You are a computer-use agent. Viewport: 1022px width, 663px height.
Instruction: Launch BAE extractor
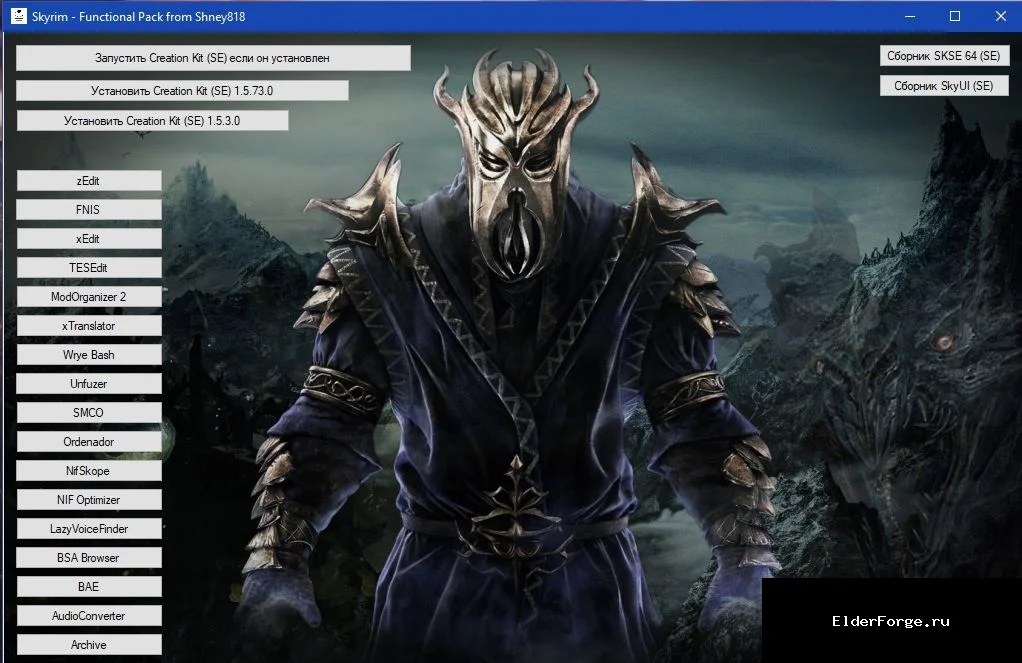point(89,586)
